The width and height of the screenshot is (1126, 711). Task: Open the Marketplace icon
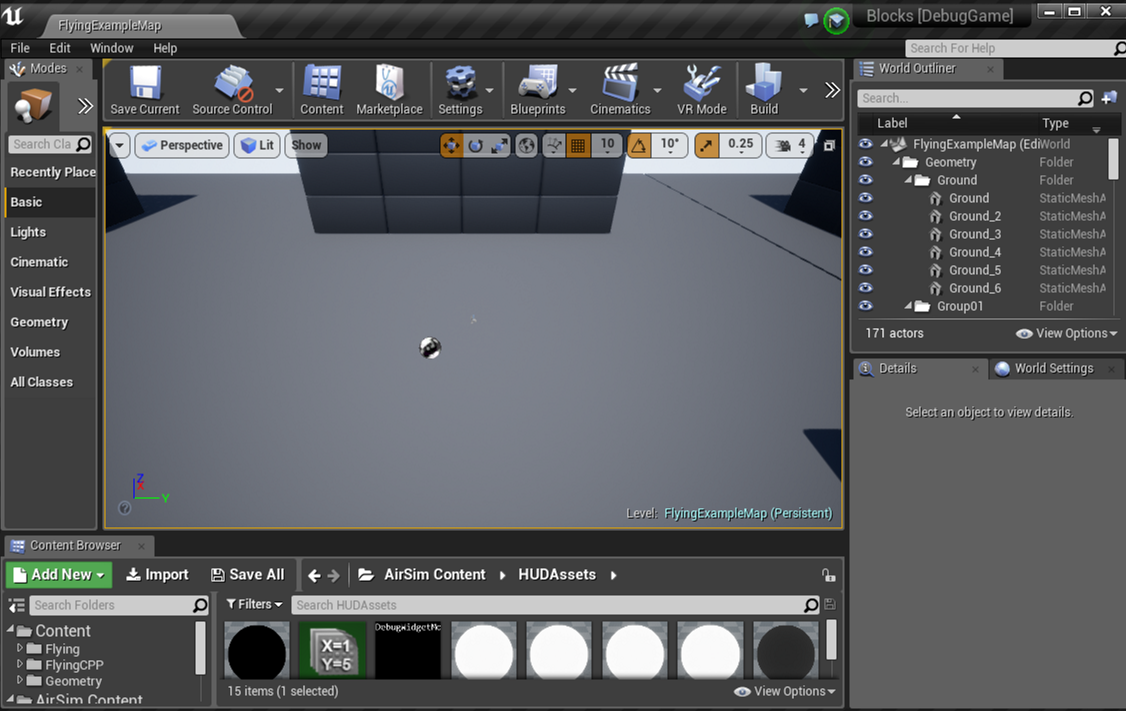click(389, 89)
